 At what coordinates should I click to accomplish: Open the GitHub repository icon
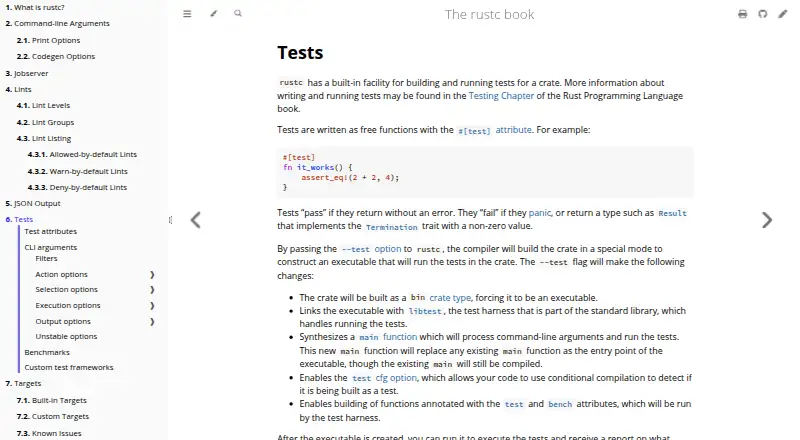pyautogui.click(x=763, y=14)
